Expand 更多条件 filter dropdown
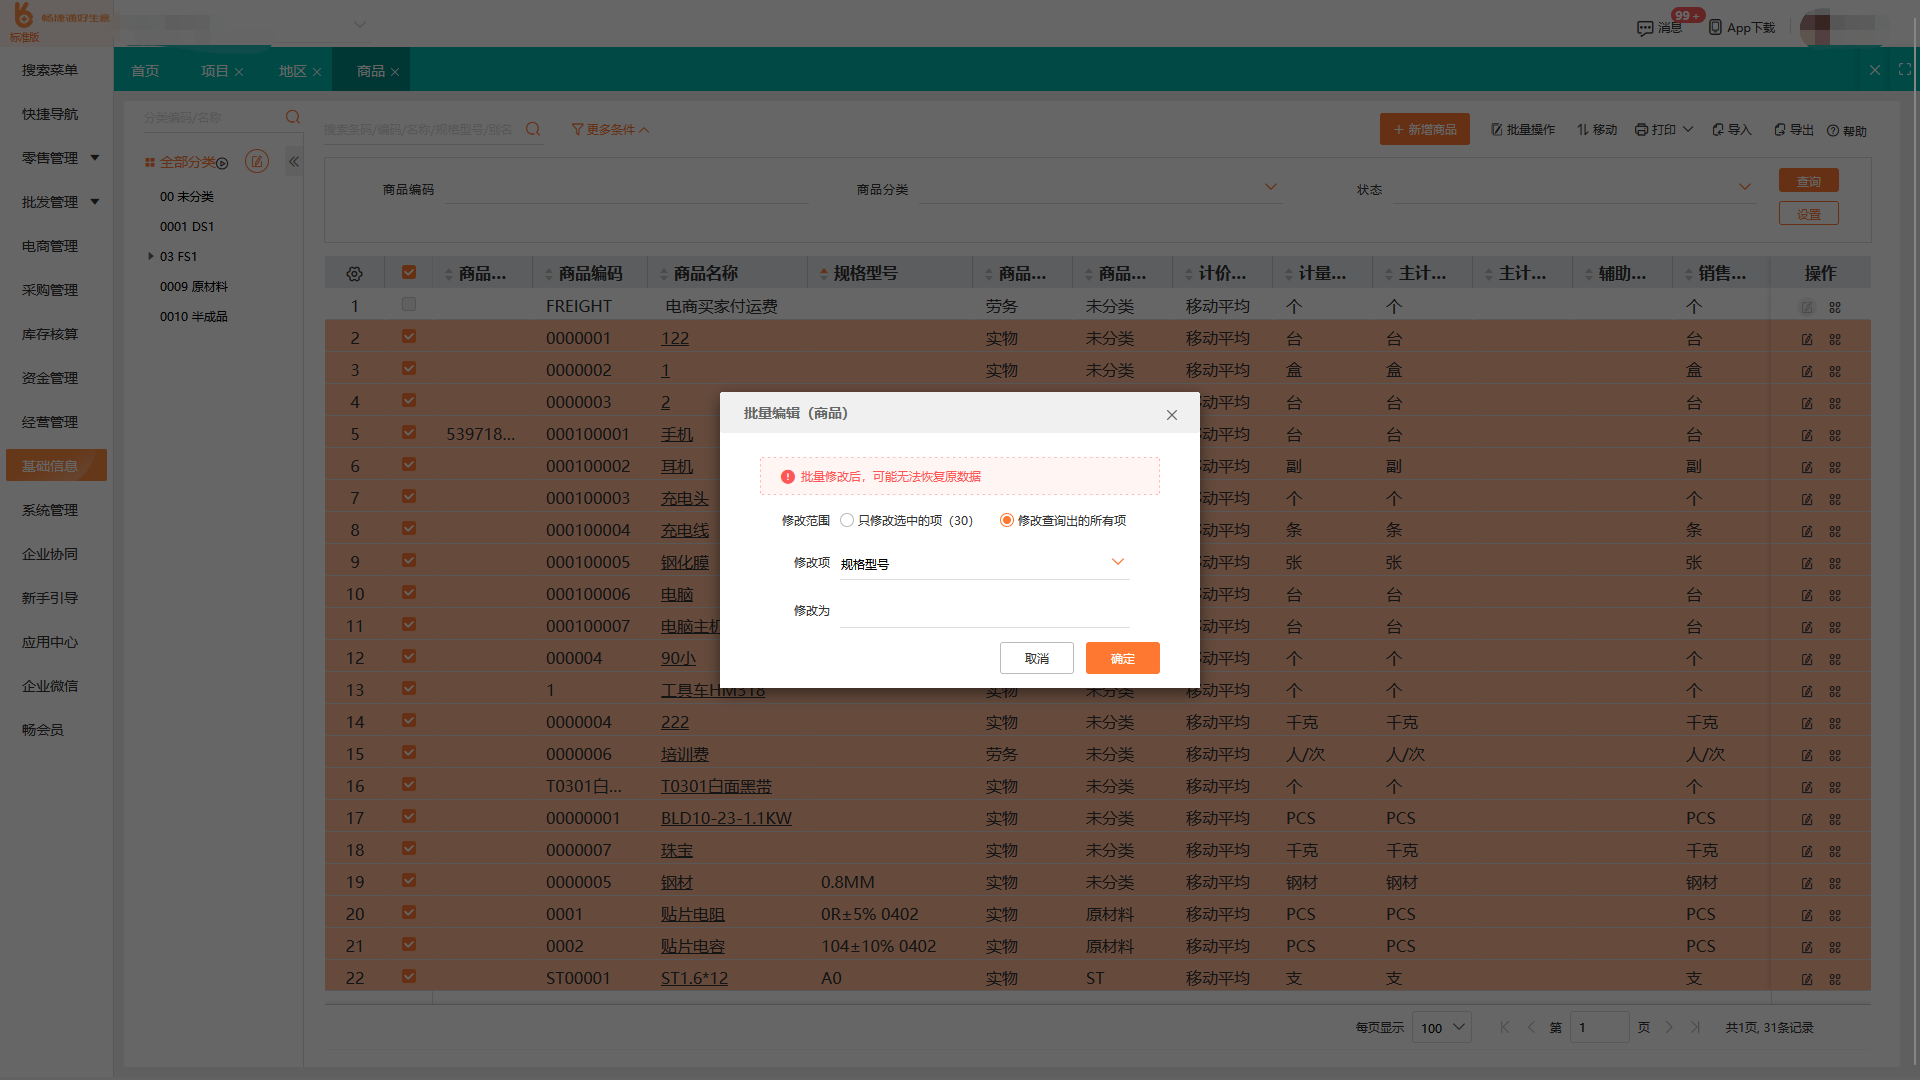Image resolution: width=1920 pixels, height=1080 pixels. click(612, 128)
